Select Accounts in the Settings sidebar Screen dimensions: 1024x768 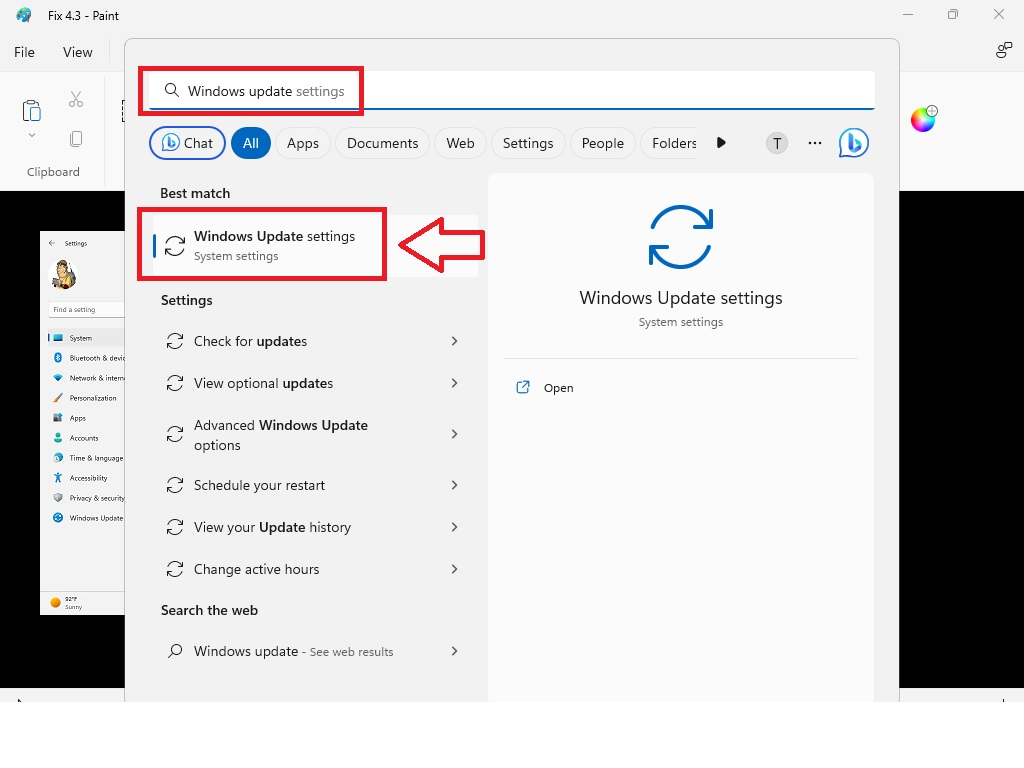[x=75, y=438]
